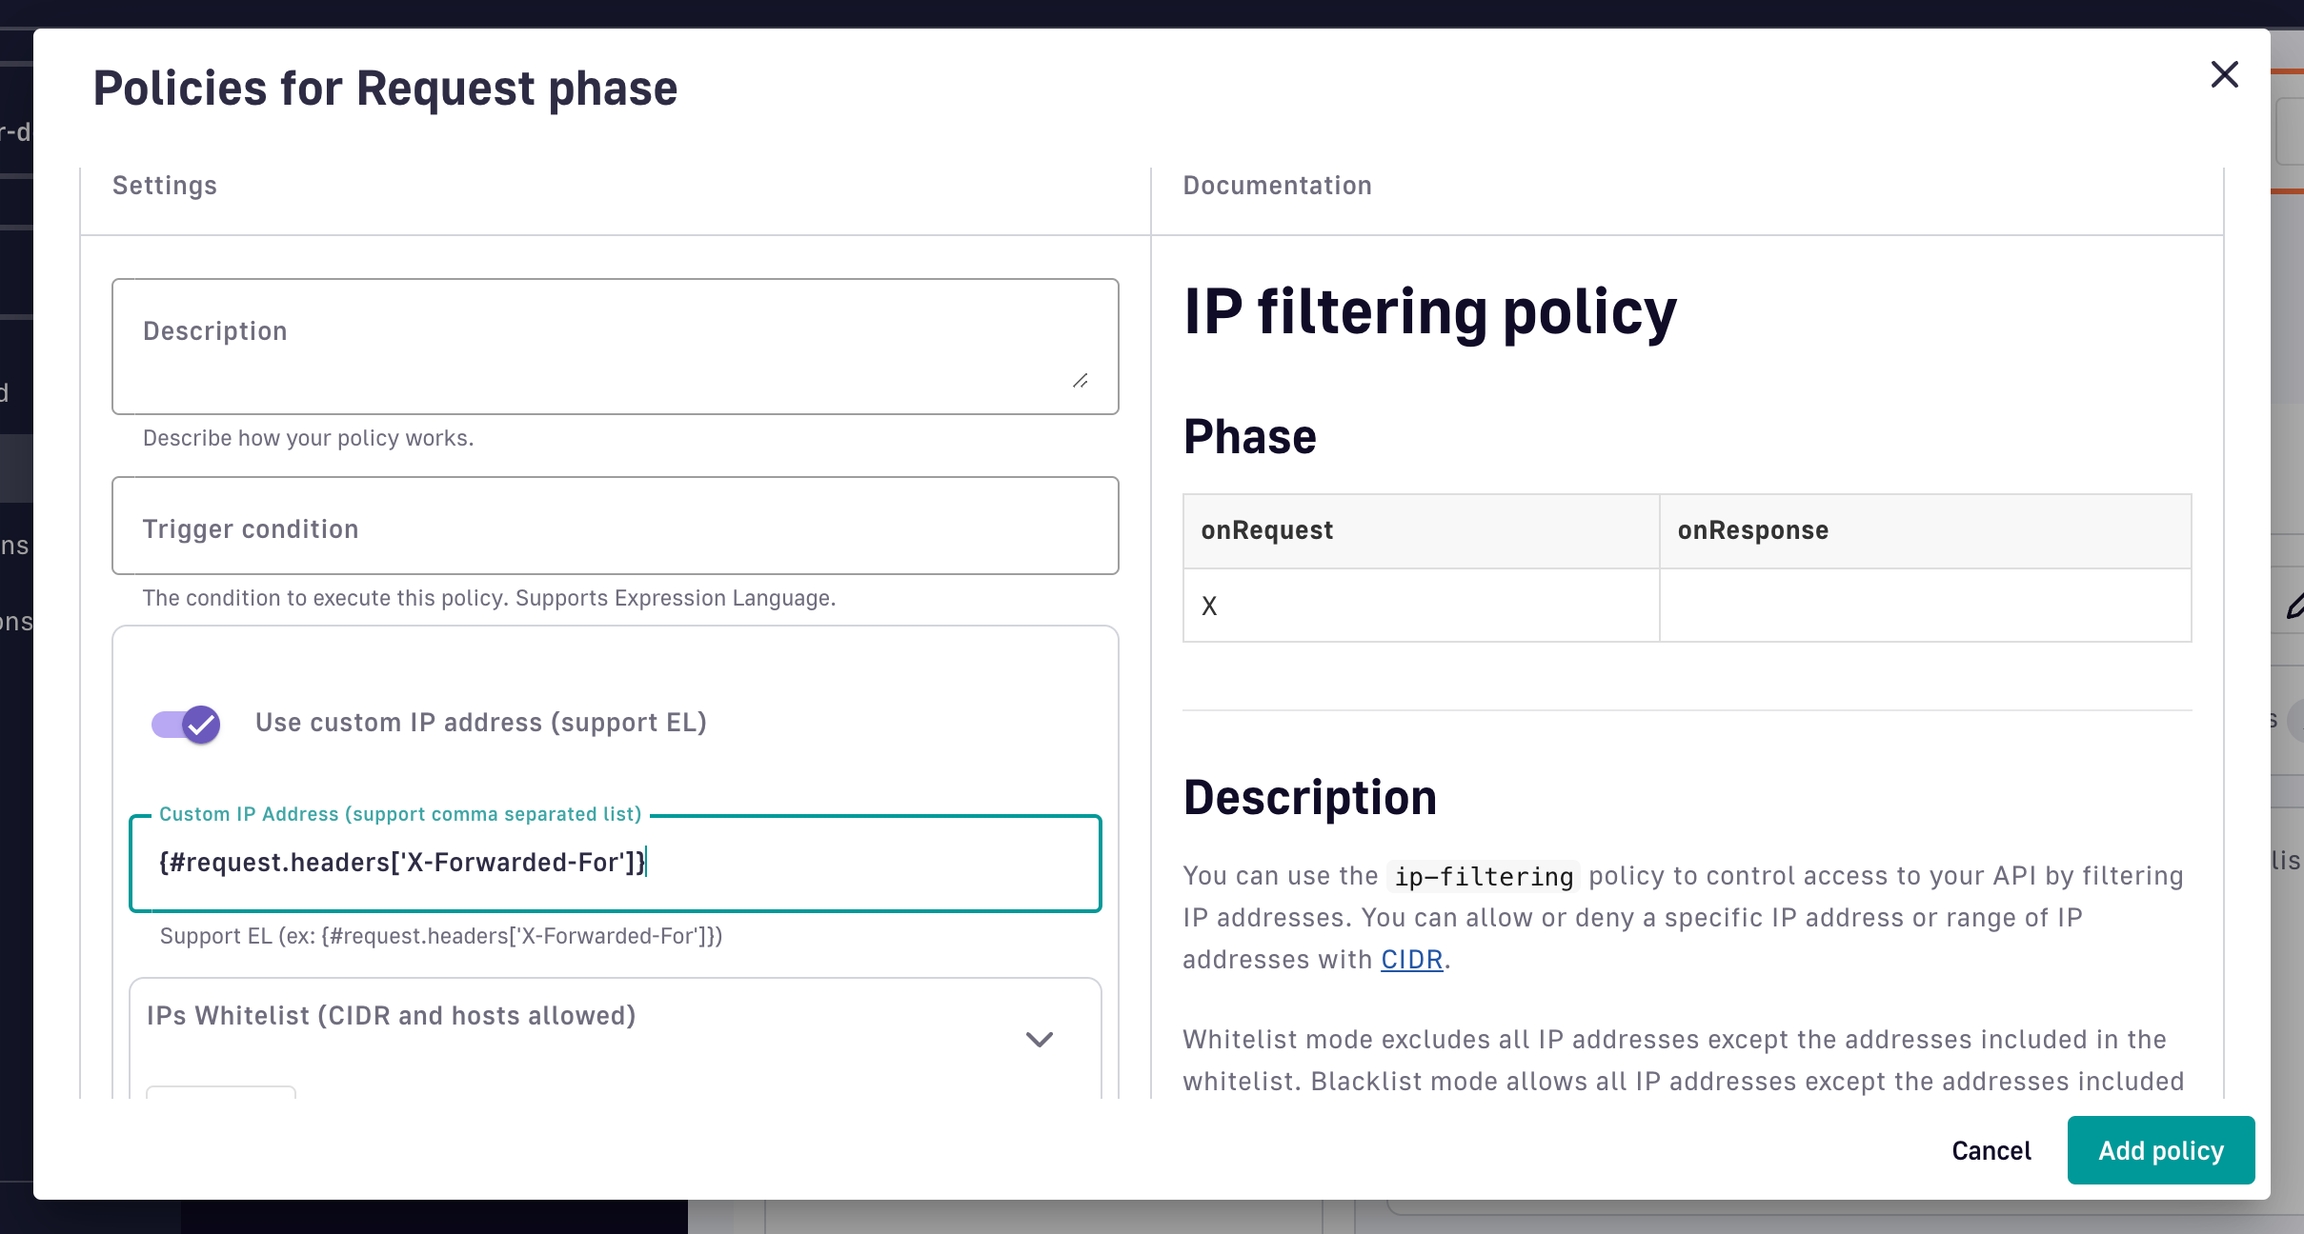Click the 'Use custom IP address (support EL)' label
Viewport: 2304px width, 1234px height.
[480, 723]
